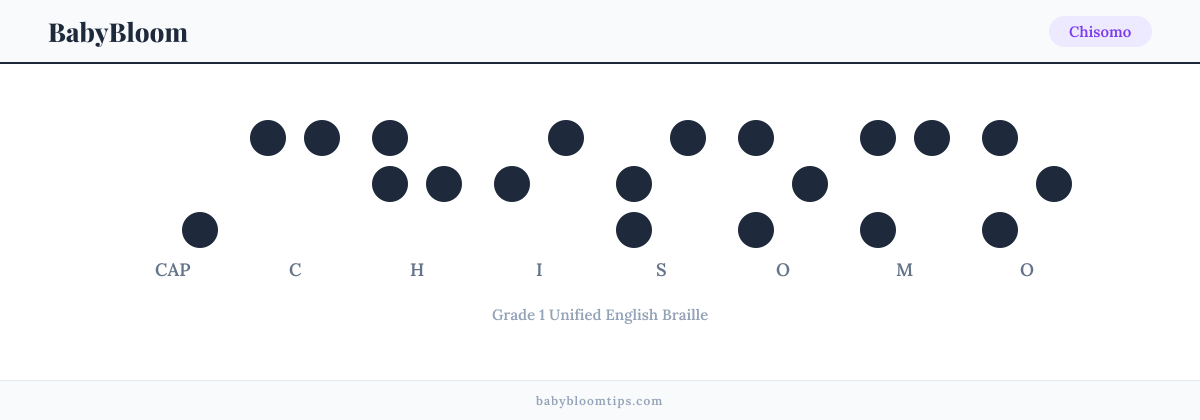Viewport: 1200px width, 420px height.
Task: Click bottom dot of S braille cell
Action: (x=634, y=230)
